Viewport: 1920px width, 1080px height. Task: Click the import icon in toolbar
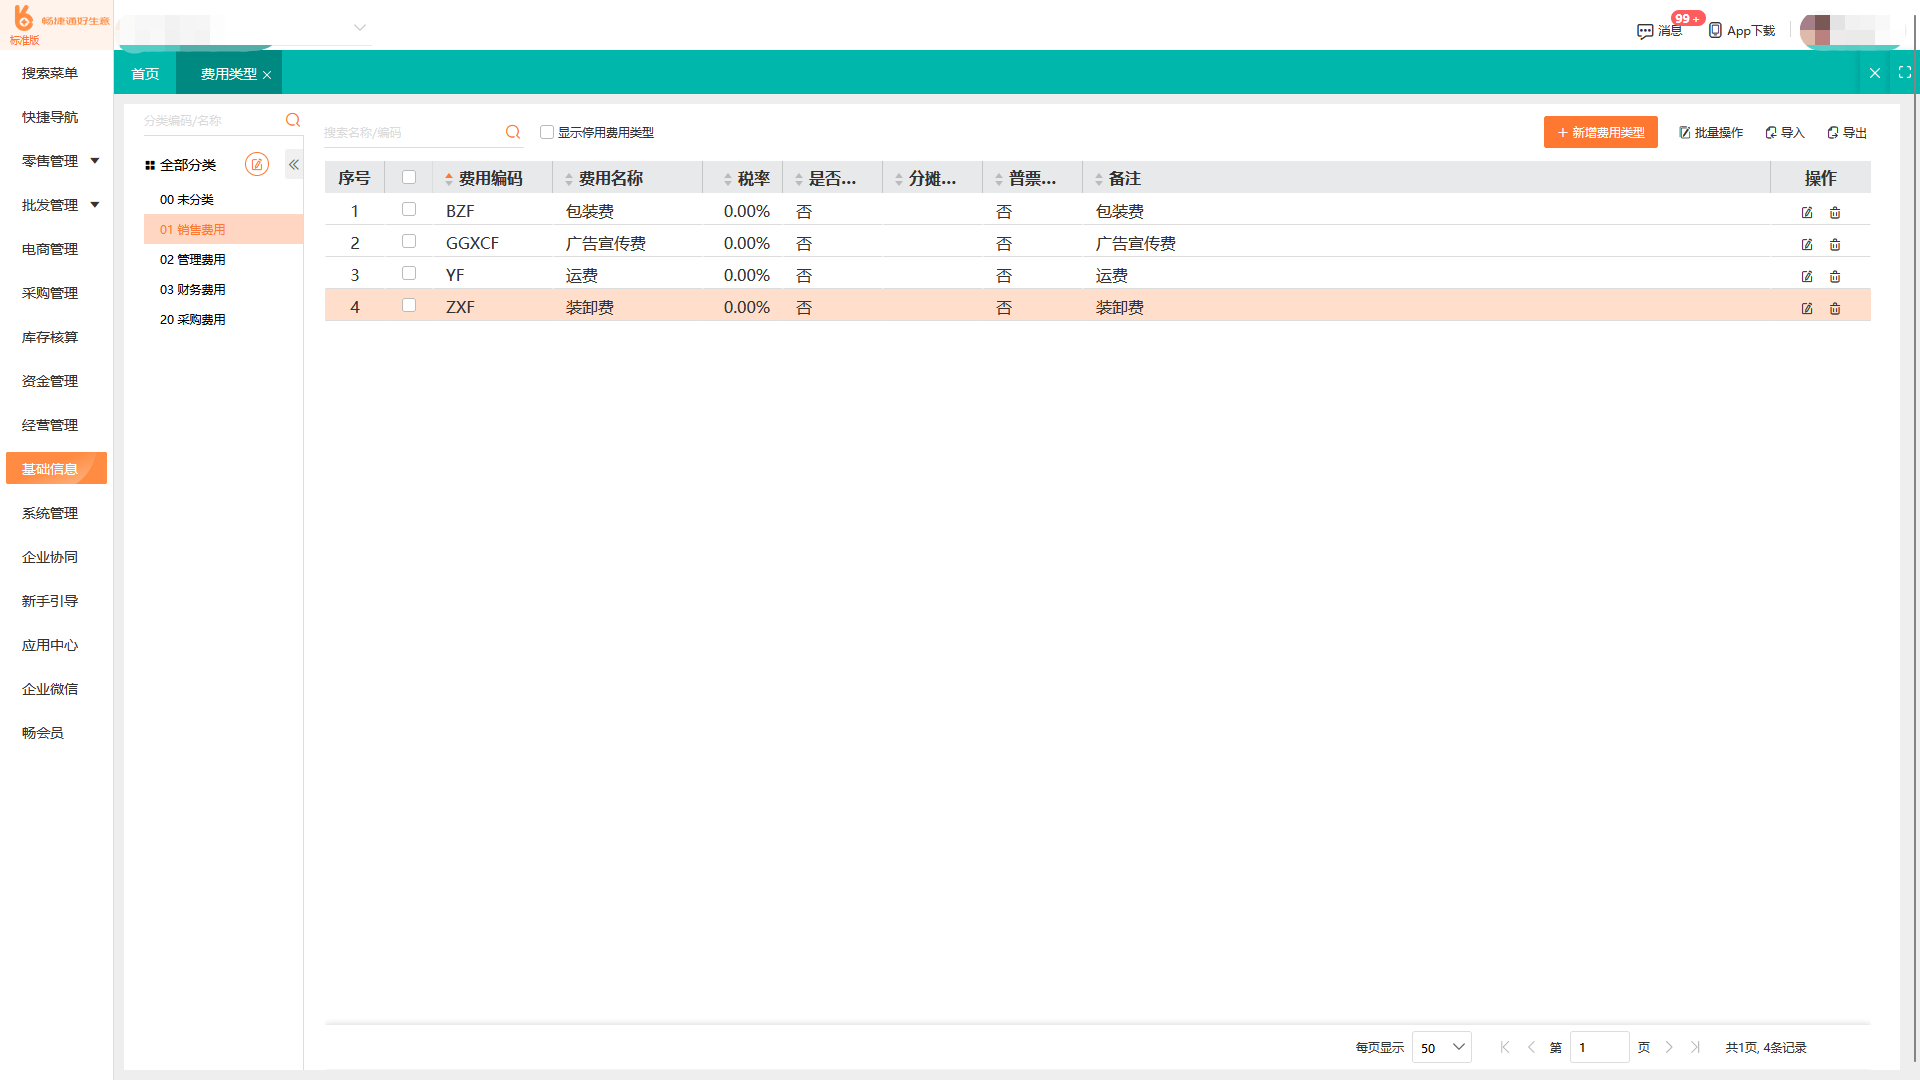(x=1787, y=131)
